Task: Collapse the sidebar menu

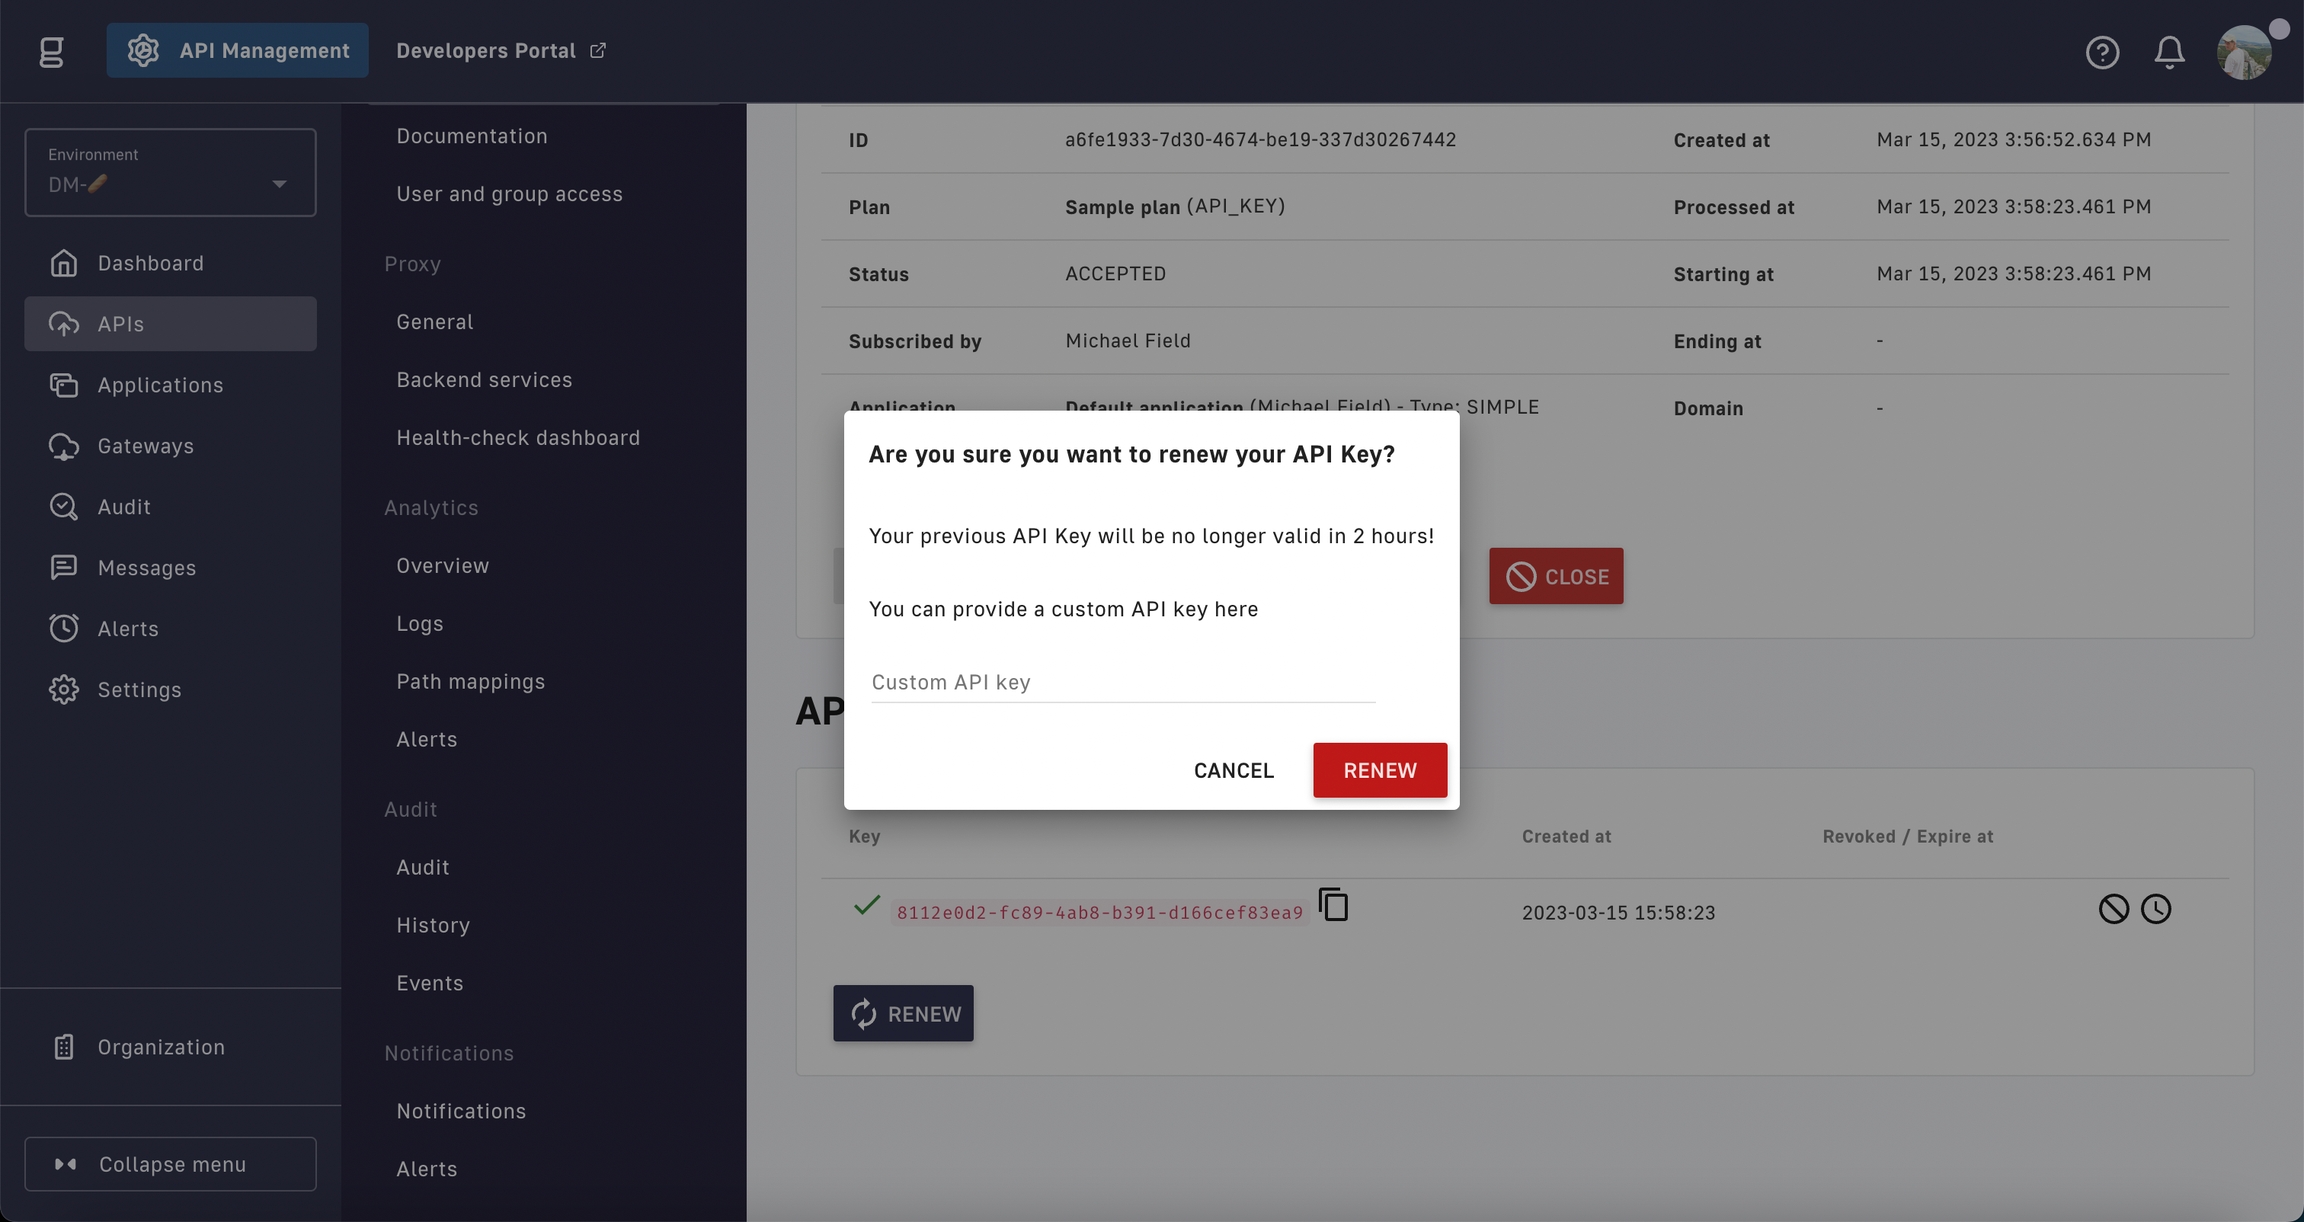Action: click(x=170, y=1164)
